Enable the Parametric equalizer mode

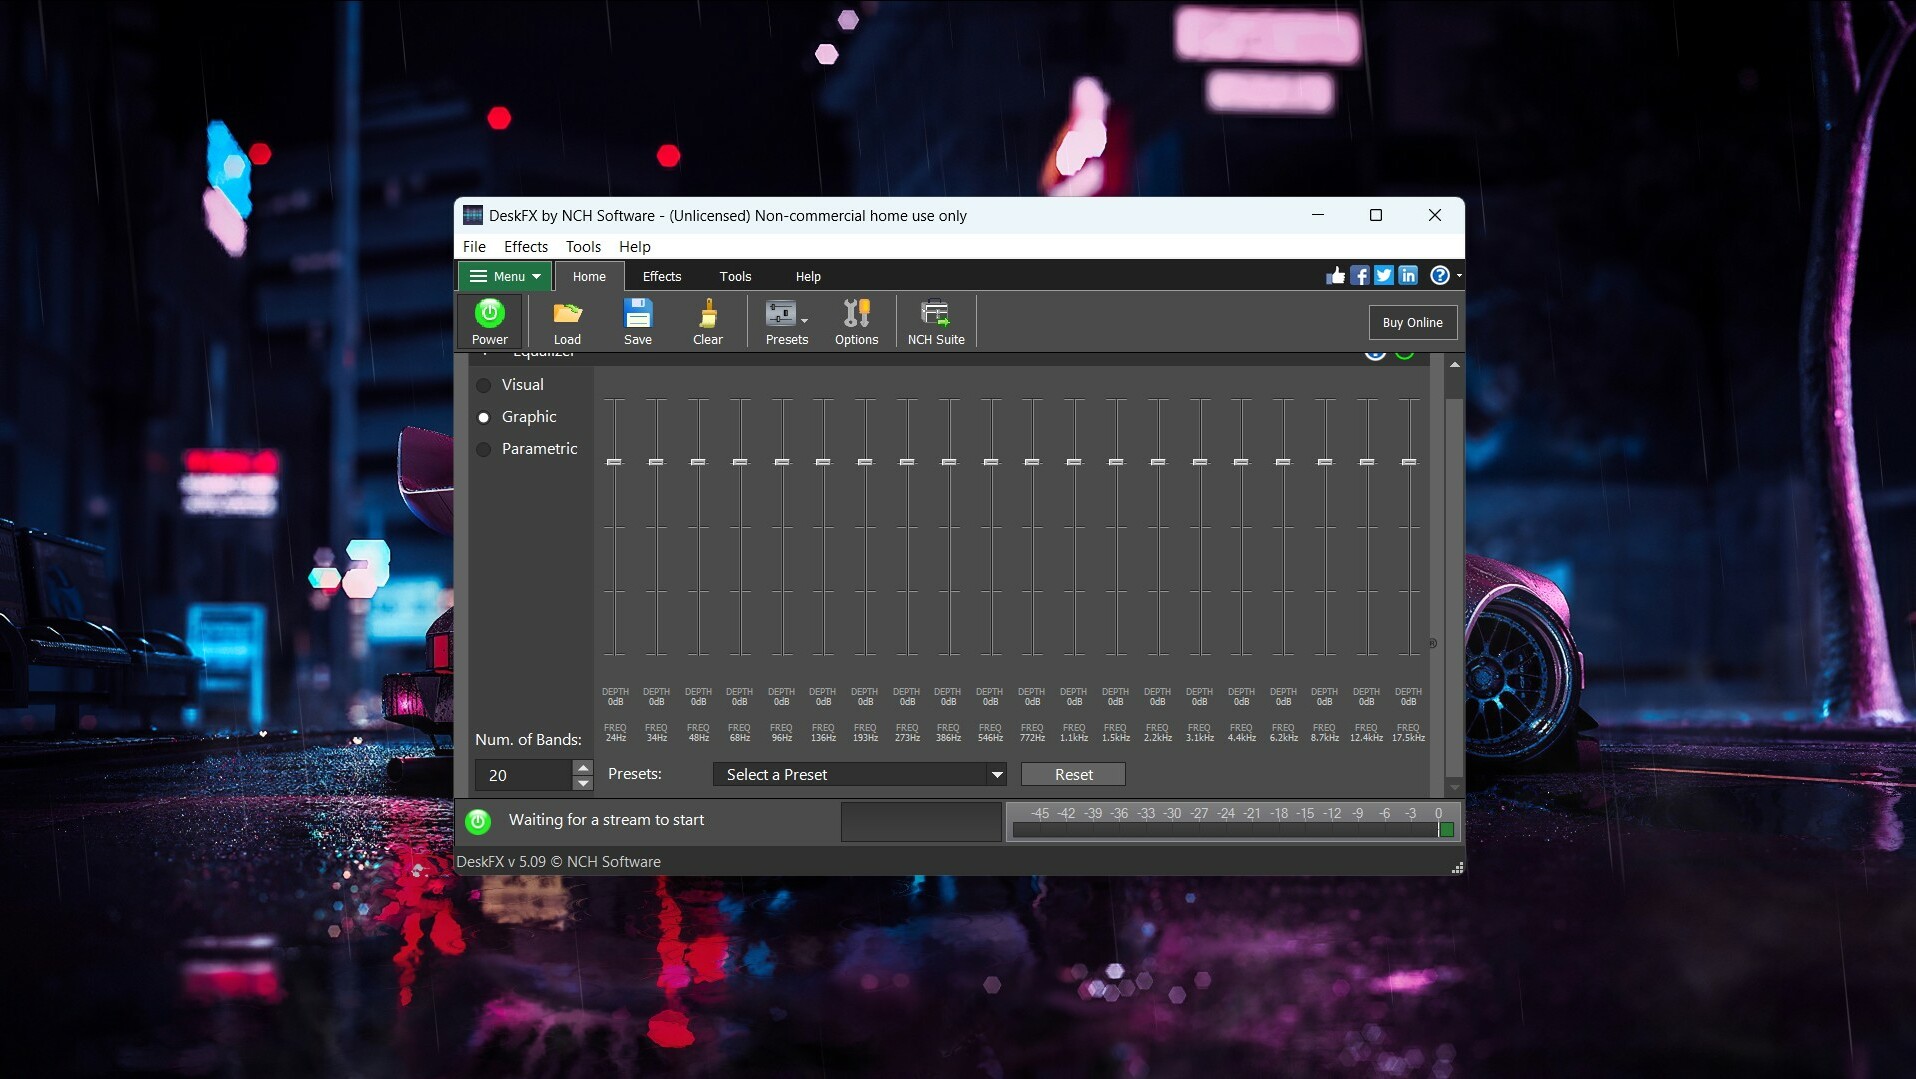[484, 449]
